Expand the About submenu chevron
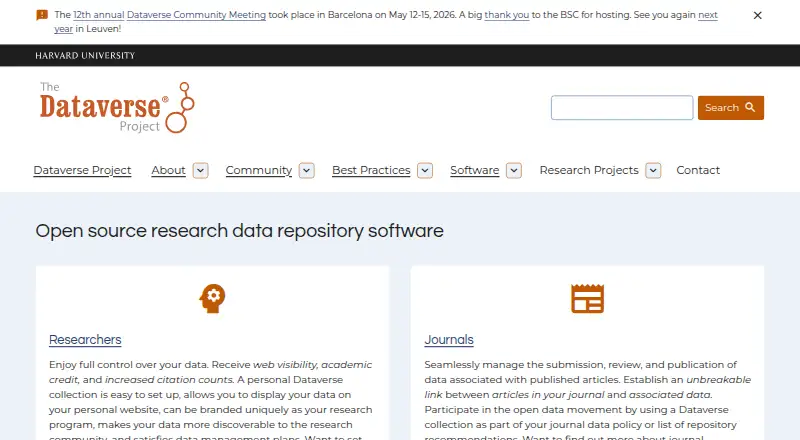The image size is (800, 440). point(201,170)
